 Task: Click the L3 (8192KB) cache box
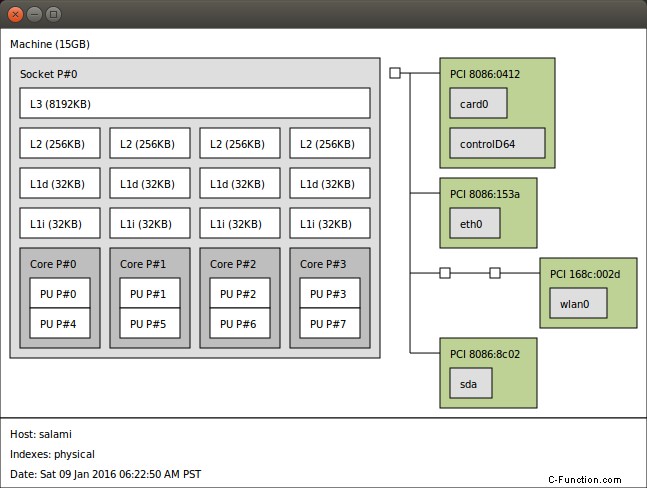tap(195, 103)
